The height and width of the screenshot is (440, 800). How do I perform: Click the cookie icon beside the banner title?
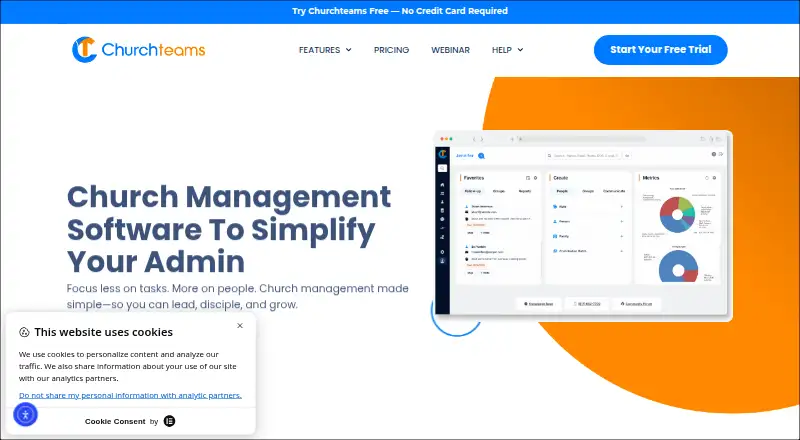coord(24,332)
